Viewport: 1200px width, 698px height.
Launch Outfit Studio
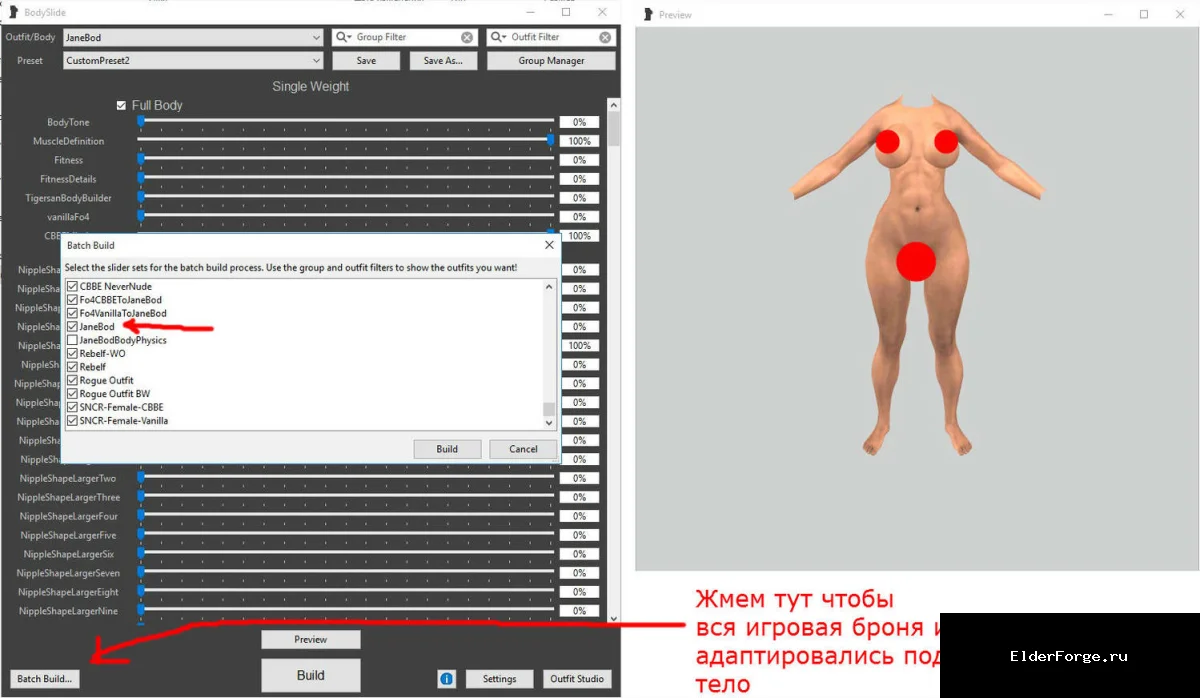(x=577, y=679)
